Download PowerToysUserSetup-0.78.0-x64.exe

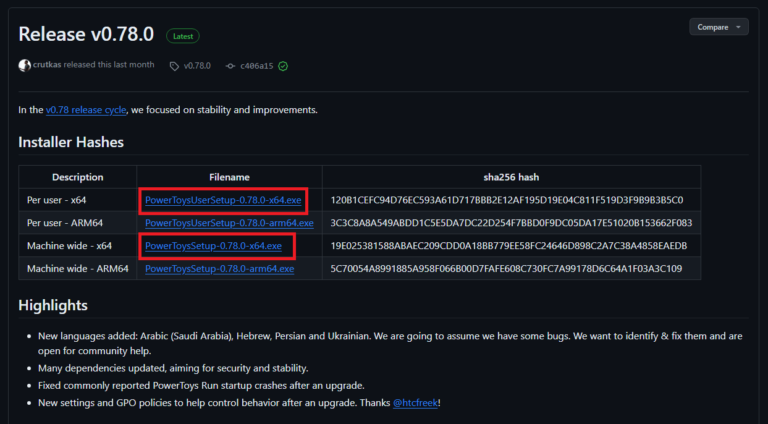tap(222, 200)
